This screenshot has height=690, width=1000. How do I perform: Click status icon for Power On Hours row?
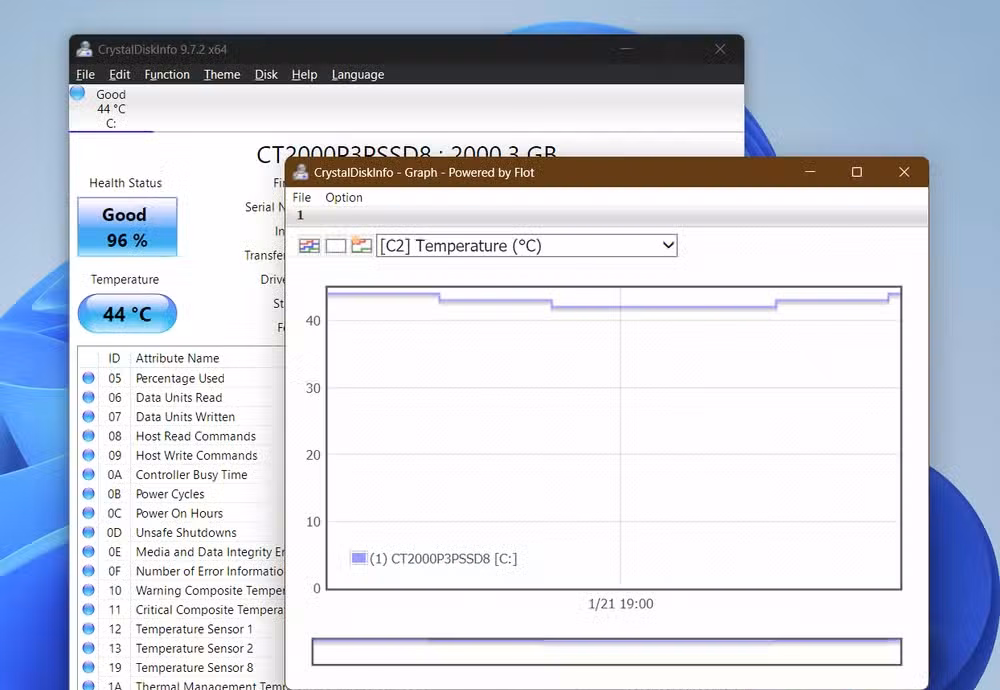pyautogui.click(x=89, y=513)
